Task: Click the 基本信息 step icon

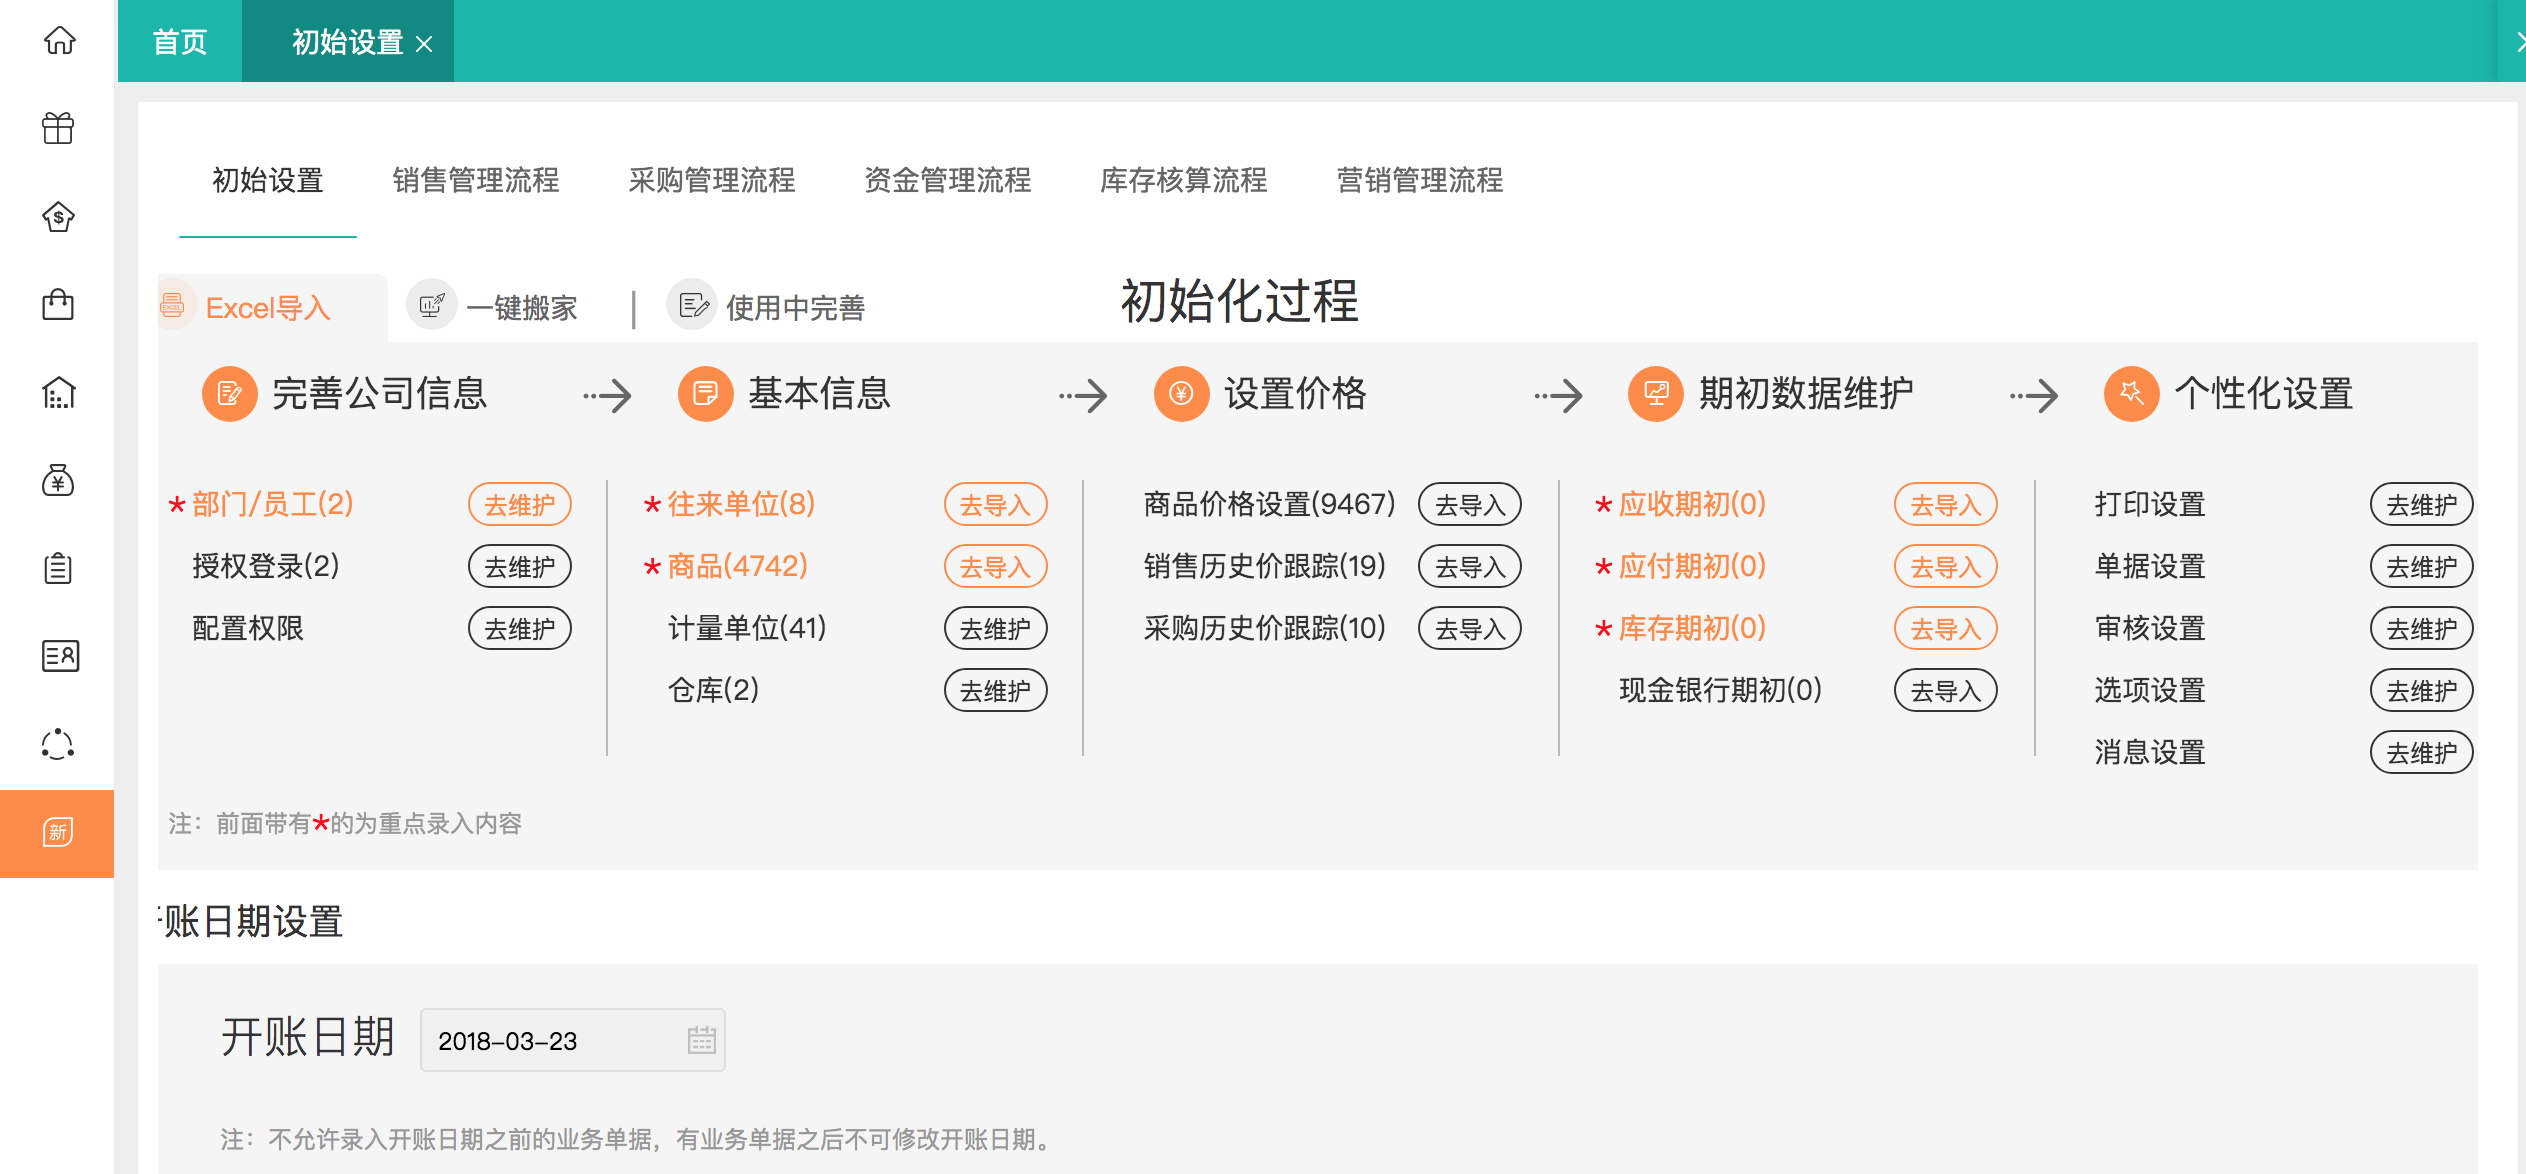Action: [702, 399]
